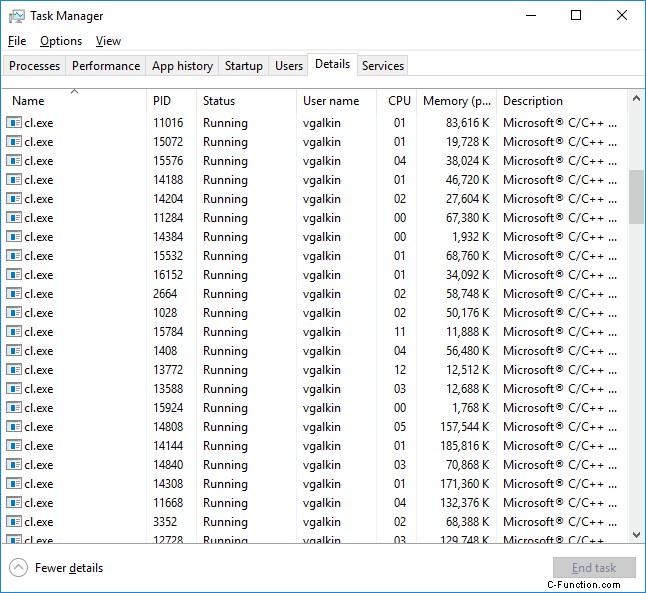
Task: Collapse view with Fewer details chevron
Action: [x=19, y=568]
